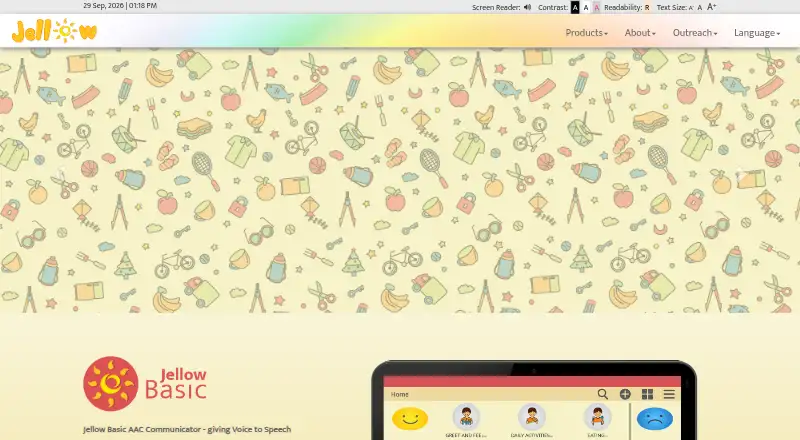Reset text size with the medium A
The height and width of the screenshot is (440, 800).
pos(699,7)
